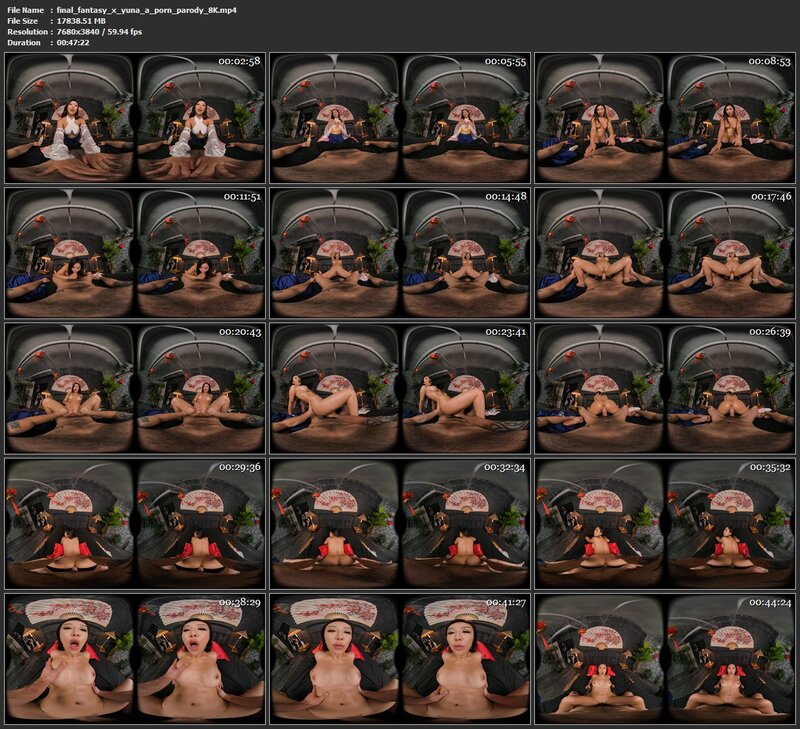Open the frame timestamped 00:23:41
Image resolution: width=800 pixels, height=729 pixels.
tap(400, 388)
